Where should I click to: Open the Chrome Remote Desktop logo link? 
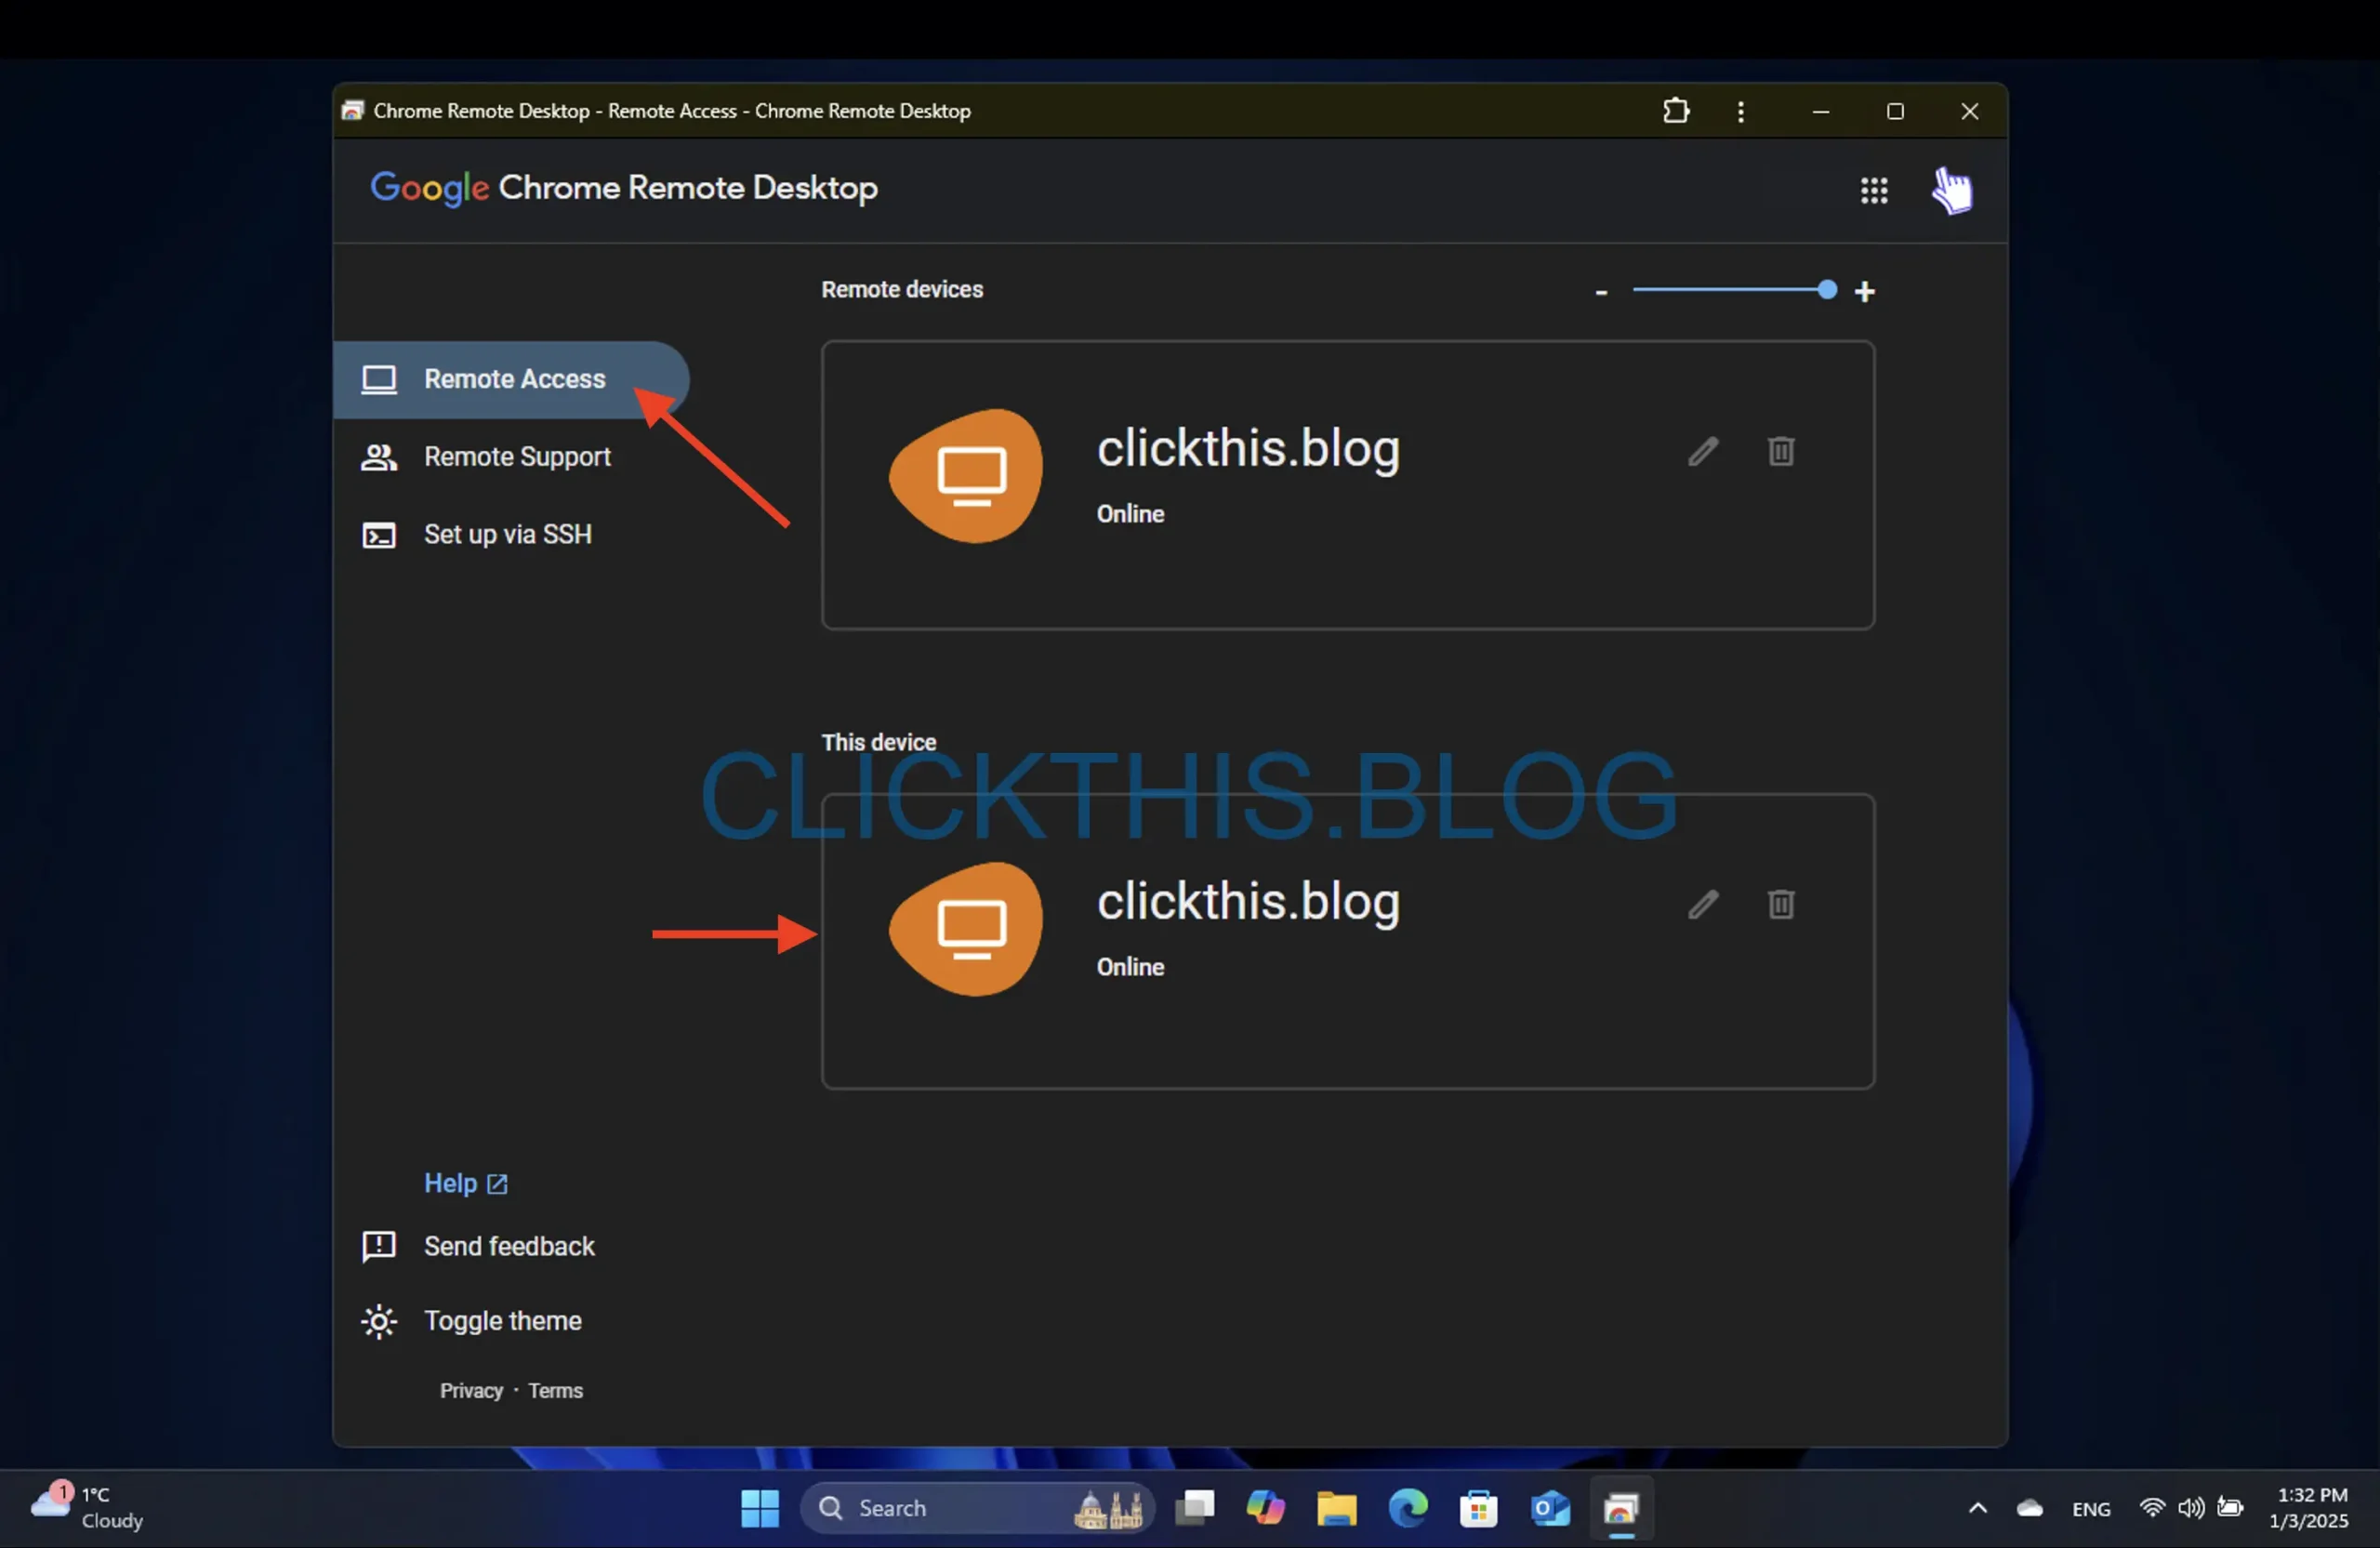pos(624,188)
